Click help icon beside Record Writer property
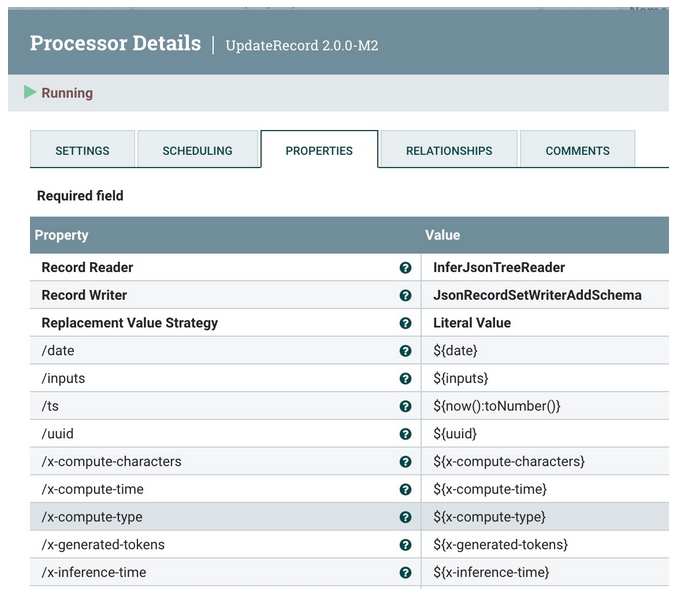This screenshot has width=675, height=589. (405, 296)
